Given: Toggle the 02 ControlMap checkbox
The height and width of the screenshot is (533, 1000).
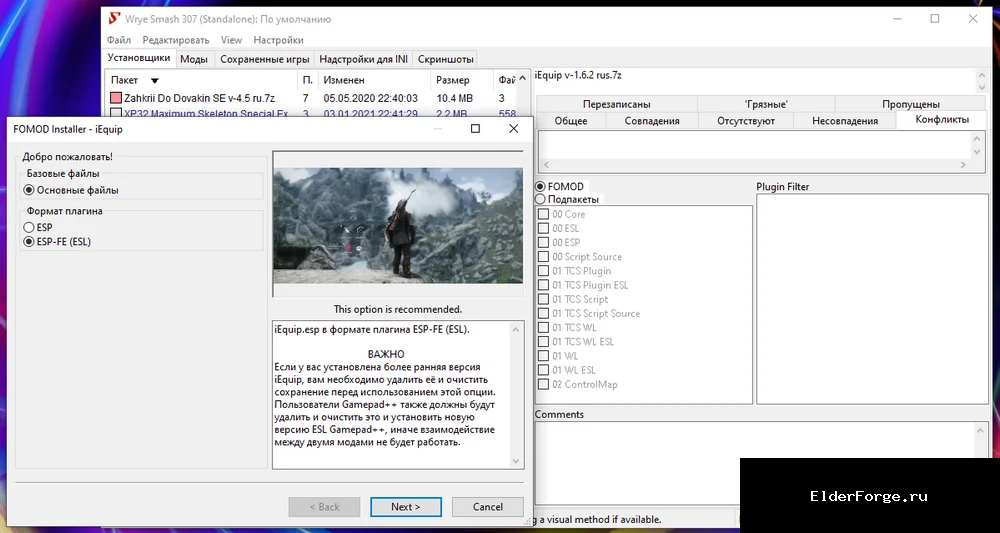Looking at the screenshot, I should click(544, 385).
